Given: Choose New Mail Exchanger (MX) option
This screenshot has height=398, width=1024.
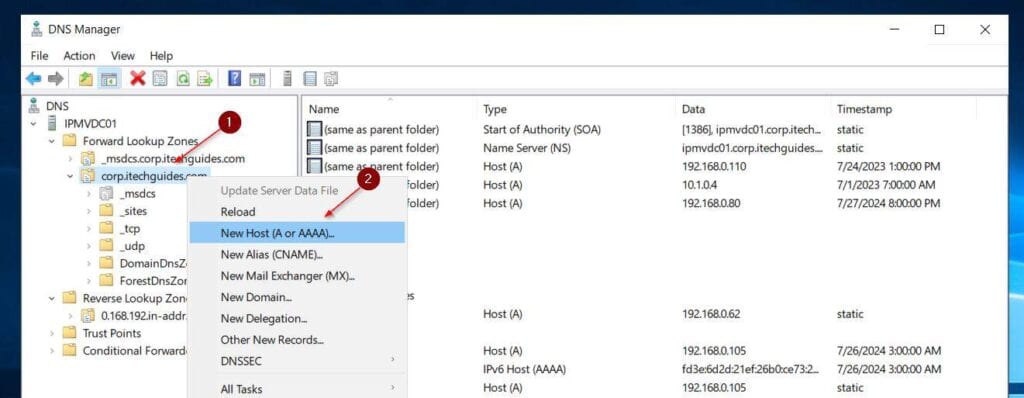Looking at the screenshot, I should tap(297, 276).
